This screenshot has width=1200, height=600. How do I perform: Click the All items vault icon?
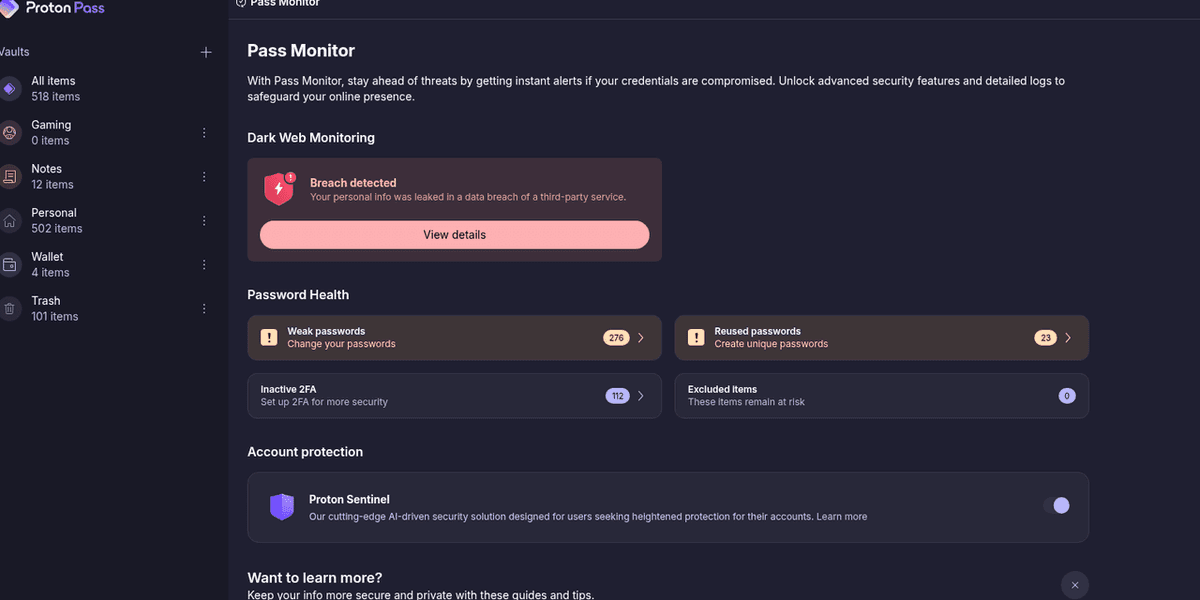10,89
